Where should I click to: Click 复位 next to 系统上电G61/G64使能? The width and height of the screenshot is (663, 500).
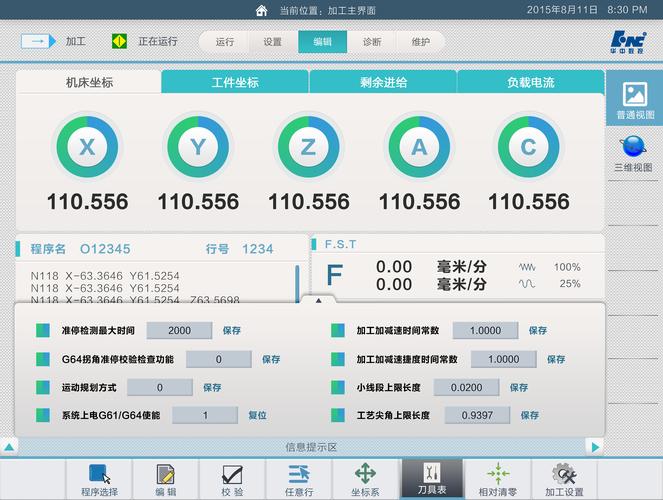coord(257,415)
